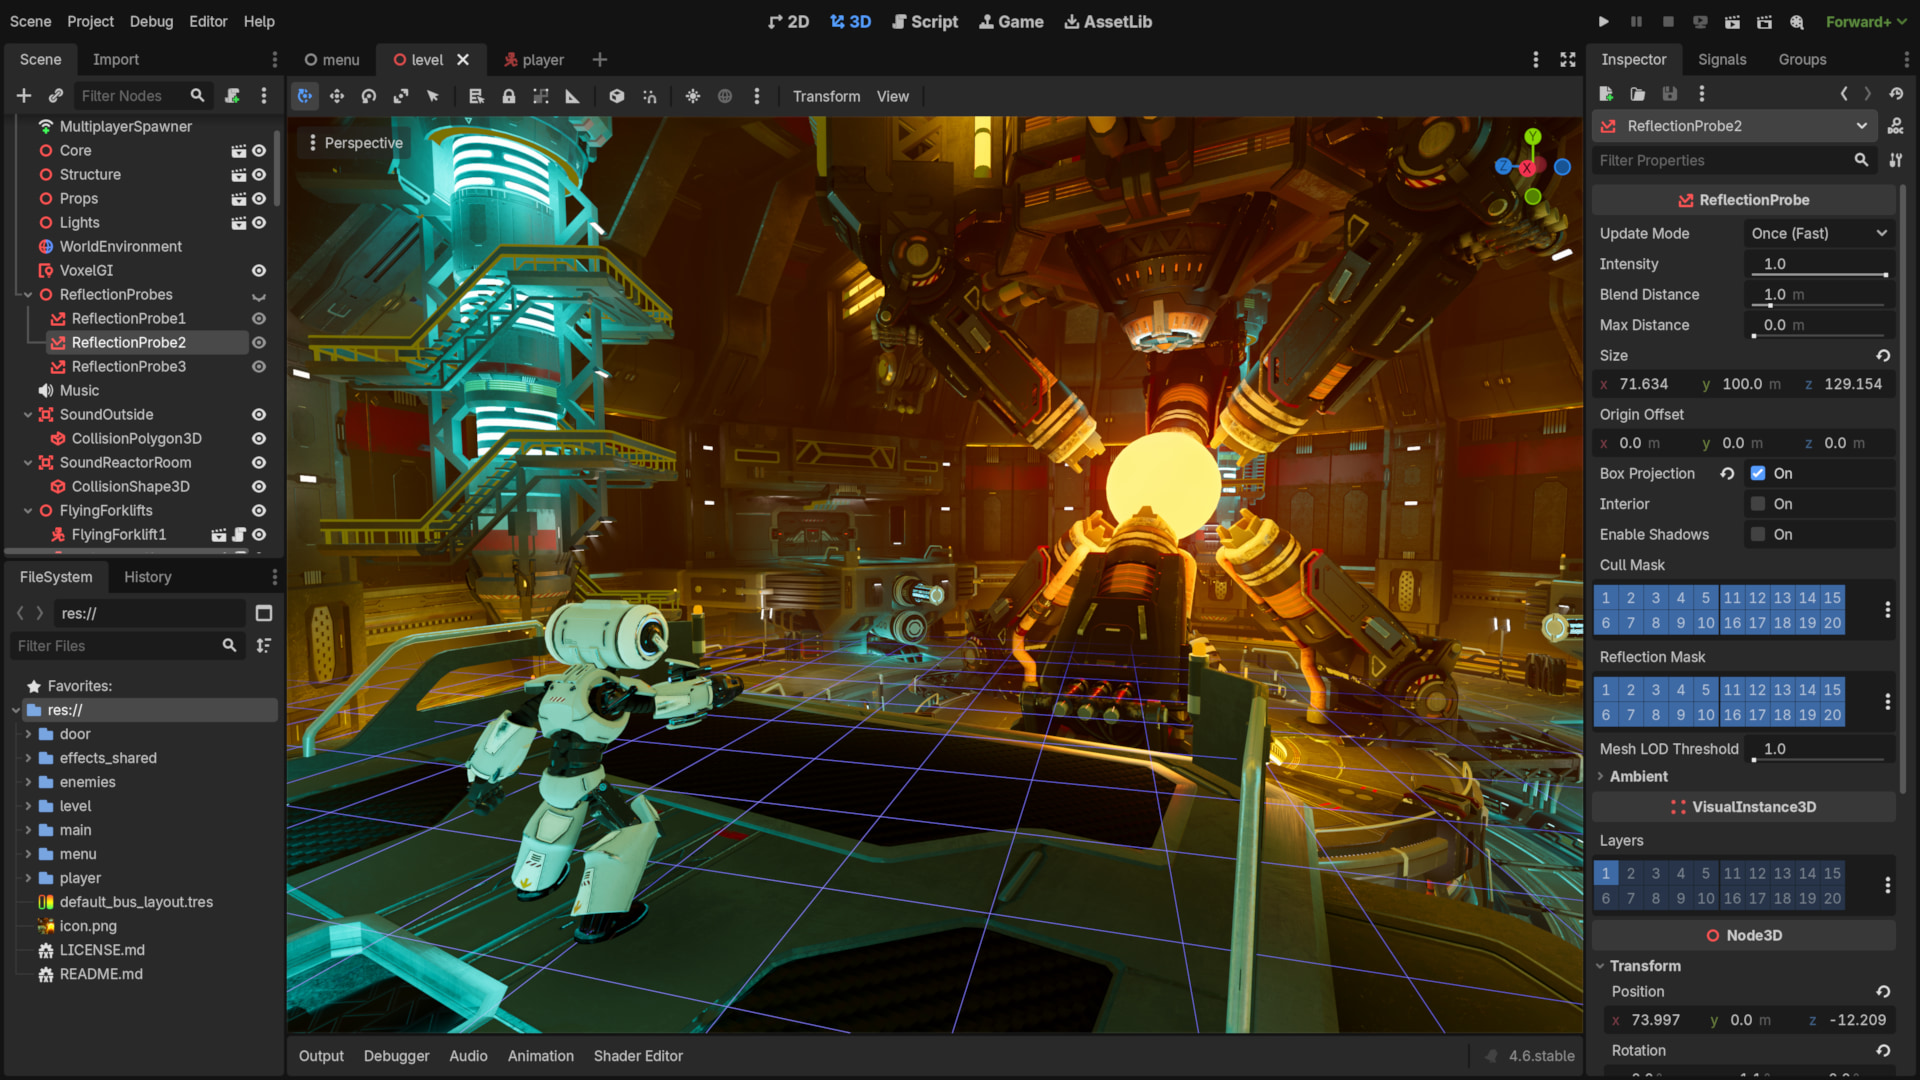Hide the VoxelGI node with its eye icon

coord(258,270)
